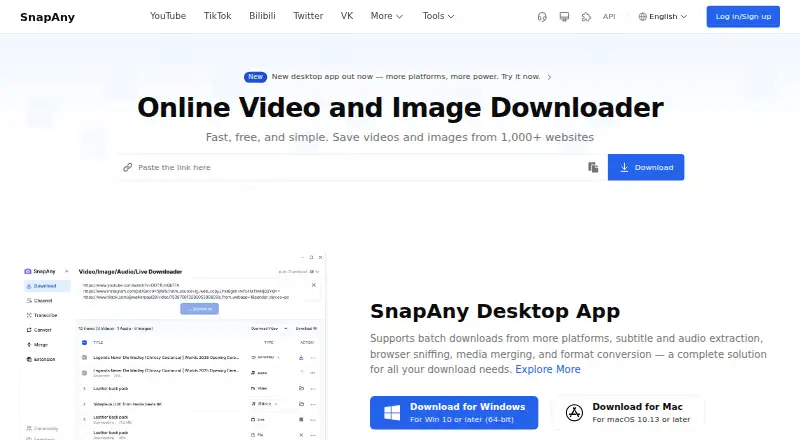Click the Online Video and Image Downloader heading
Image resolution: width=800 pixels, height=440 pixels.
pos(400,108)
